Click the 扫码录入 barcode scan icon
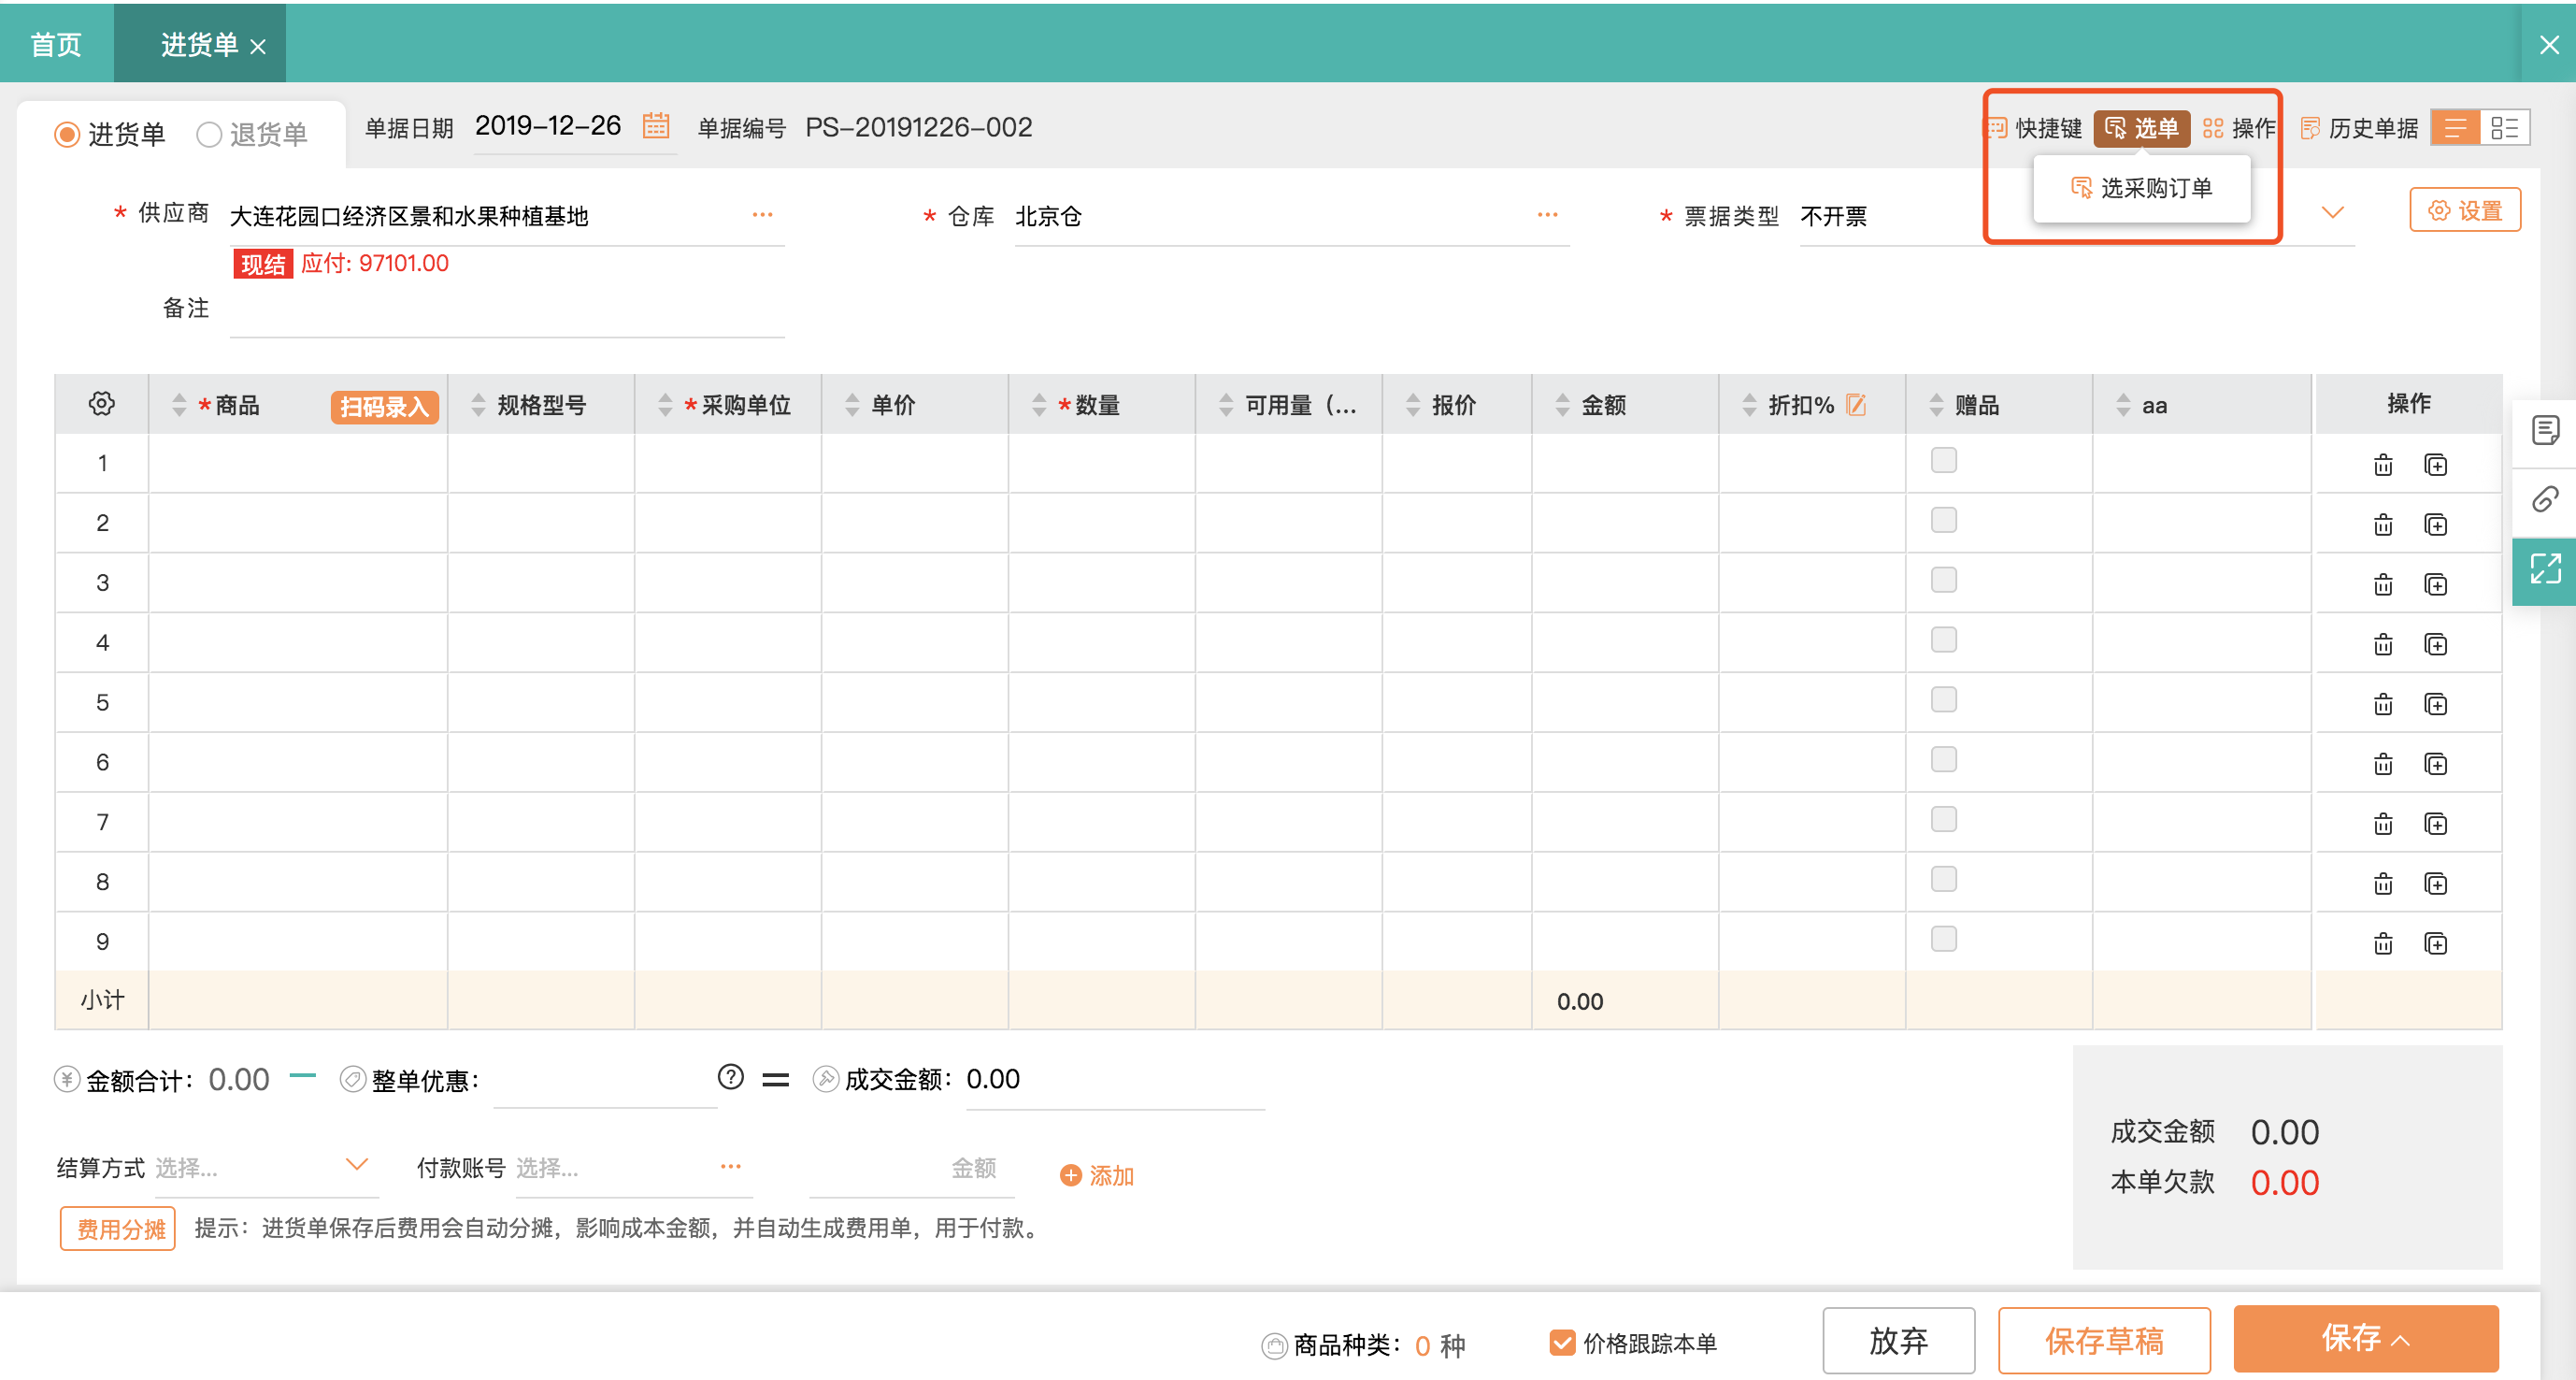 click(381, 408)
